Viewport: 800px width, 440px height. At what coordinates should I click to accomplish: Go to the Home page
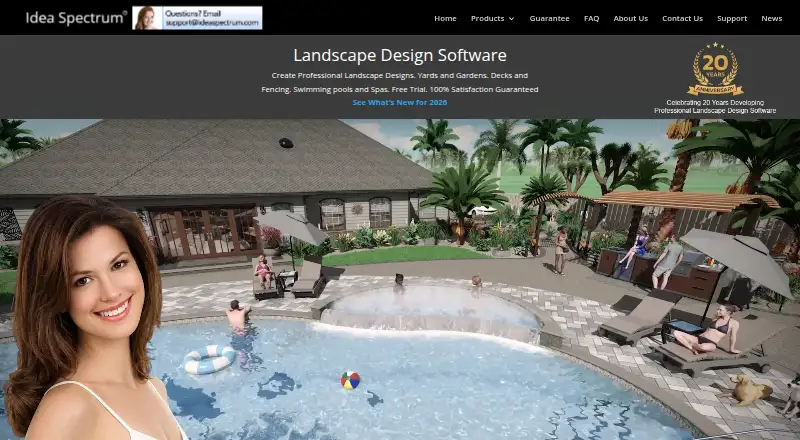445,18
